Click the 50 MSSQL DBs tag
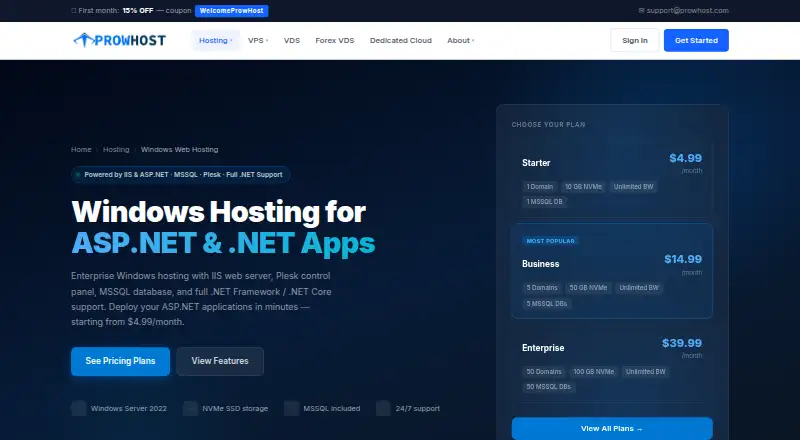 [x=548, y=387]
